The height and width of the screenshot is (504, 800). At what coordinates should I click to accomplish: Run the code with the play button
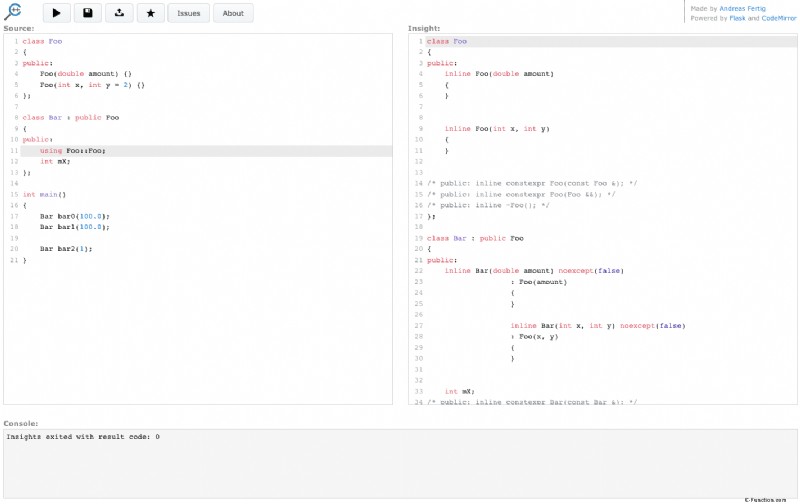tap(56, 13)
